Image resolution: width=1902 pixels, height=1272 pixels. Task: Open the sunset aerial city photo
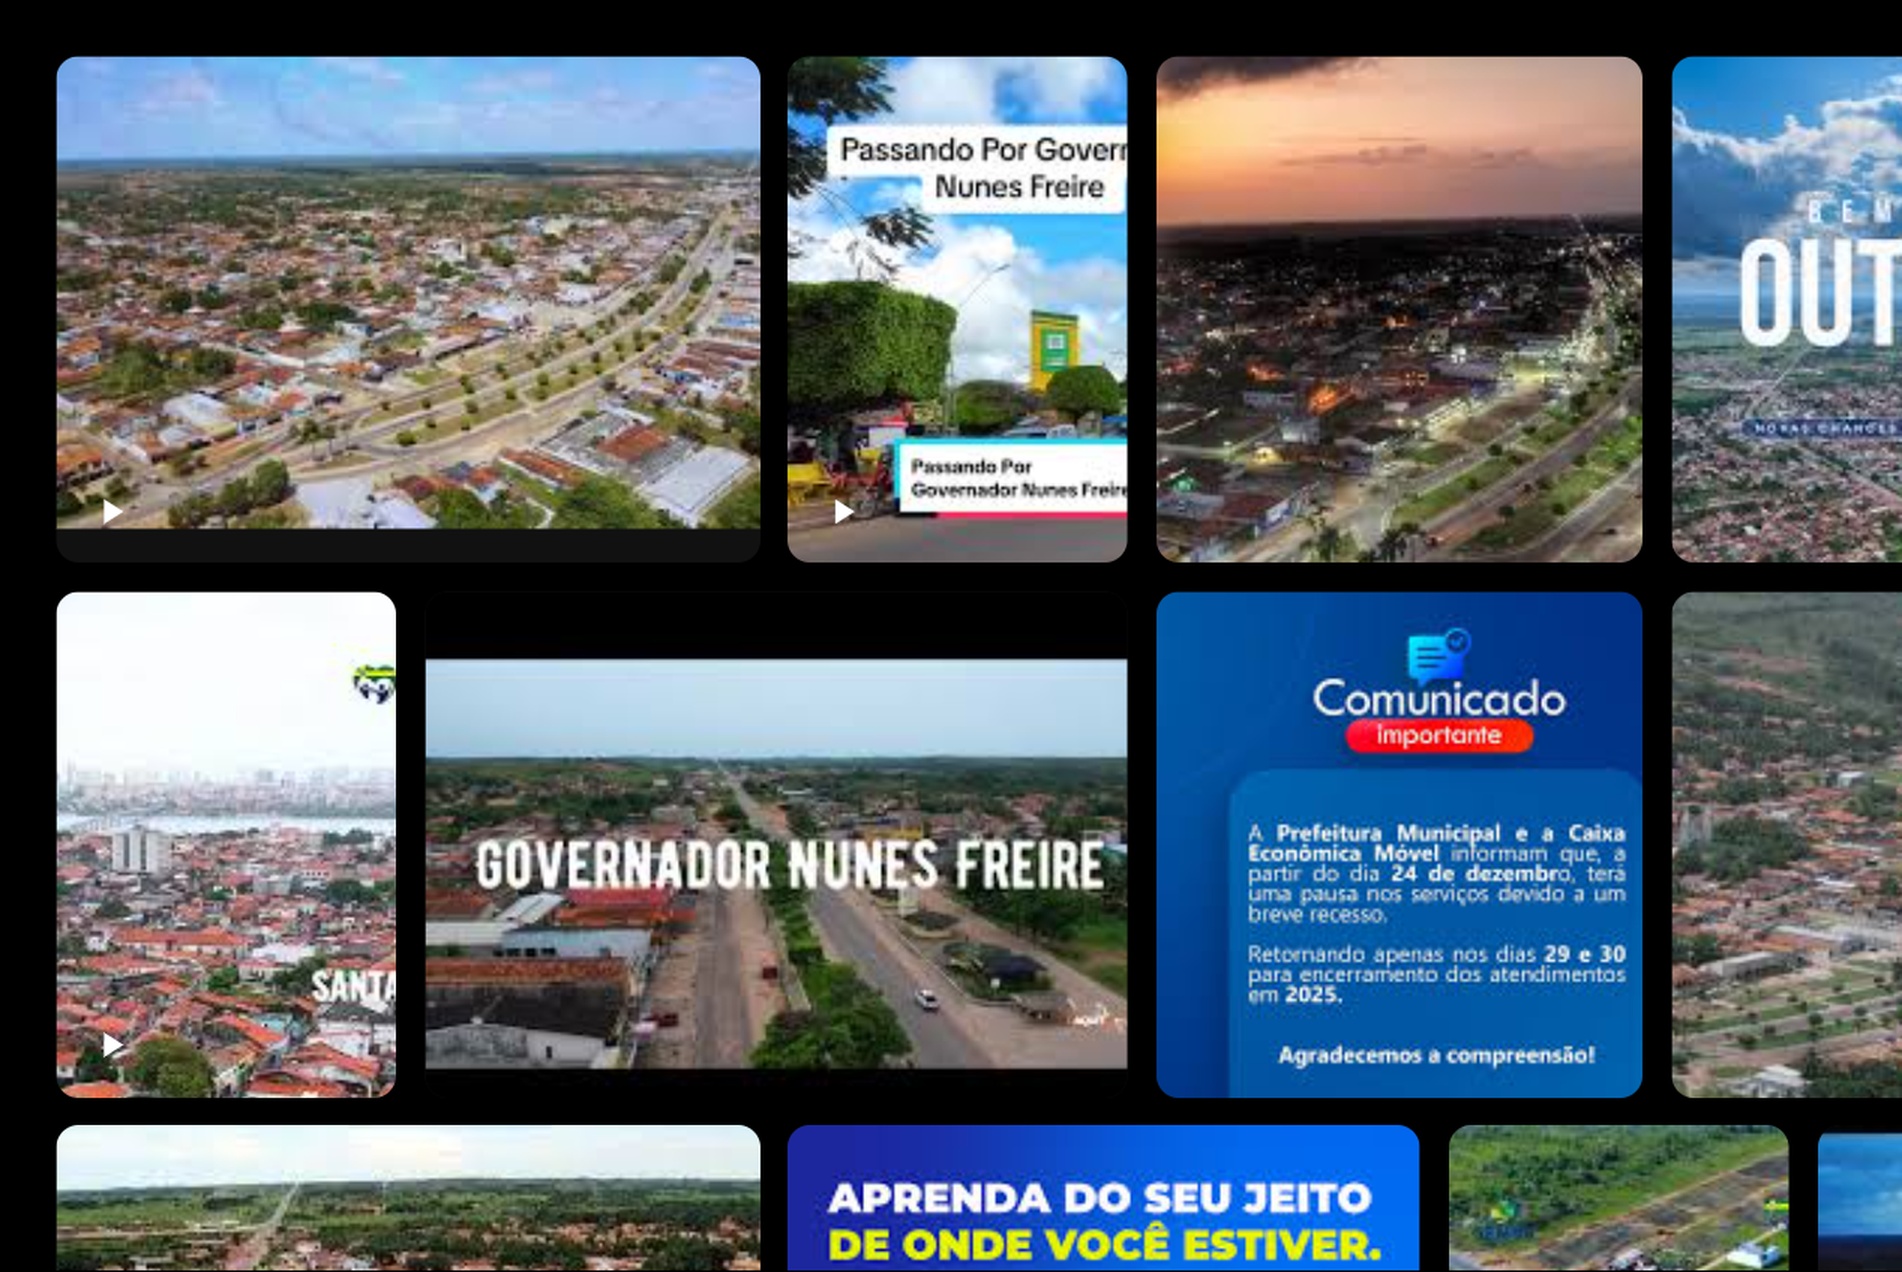pyautogui.click(x=1398, y=308)
